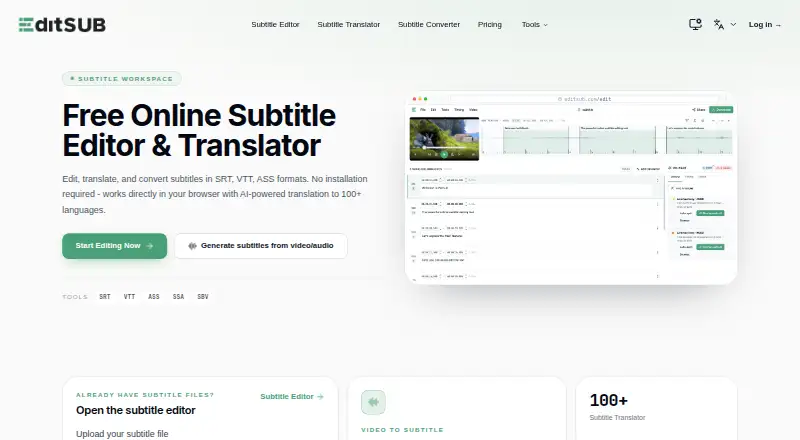Open the editor preview screenshot image
This screenshot has width=800, height=440.
click(x=571, y=188)
